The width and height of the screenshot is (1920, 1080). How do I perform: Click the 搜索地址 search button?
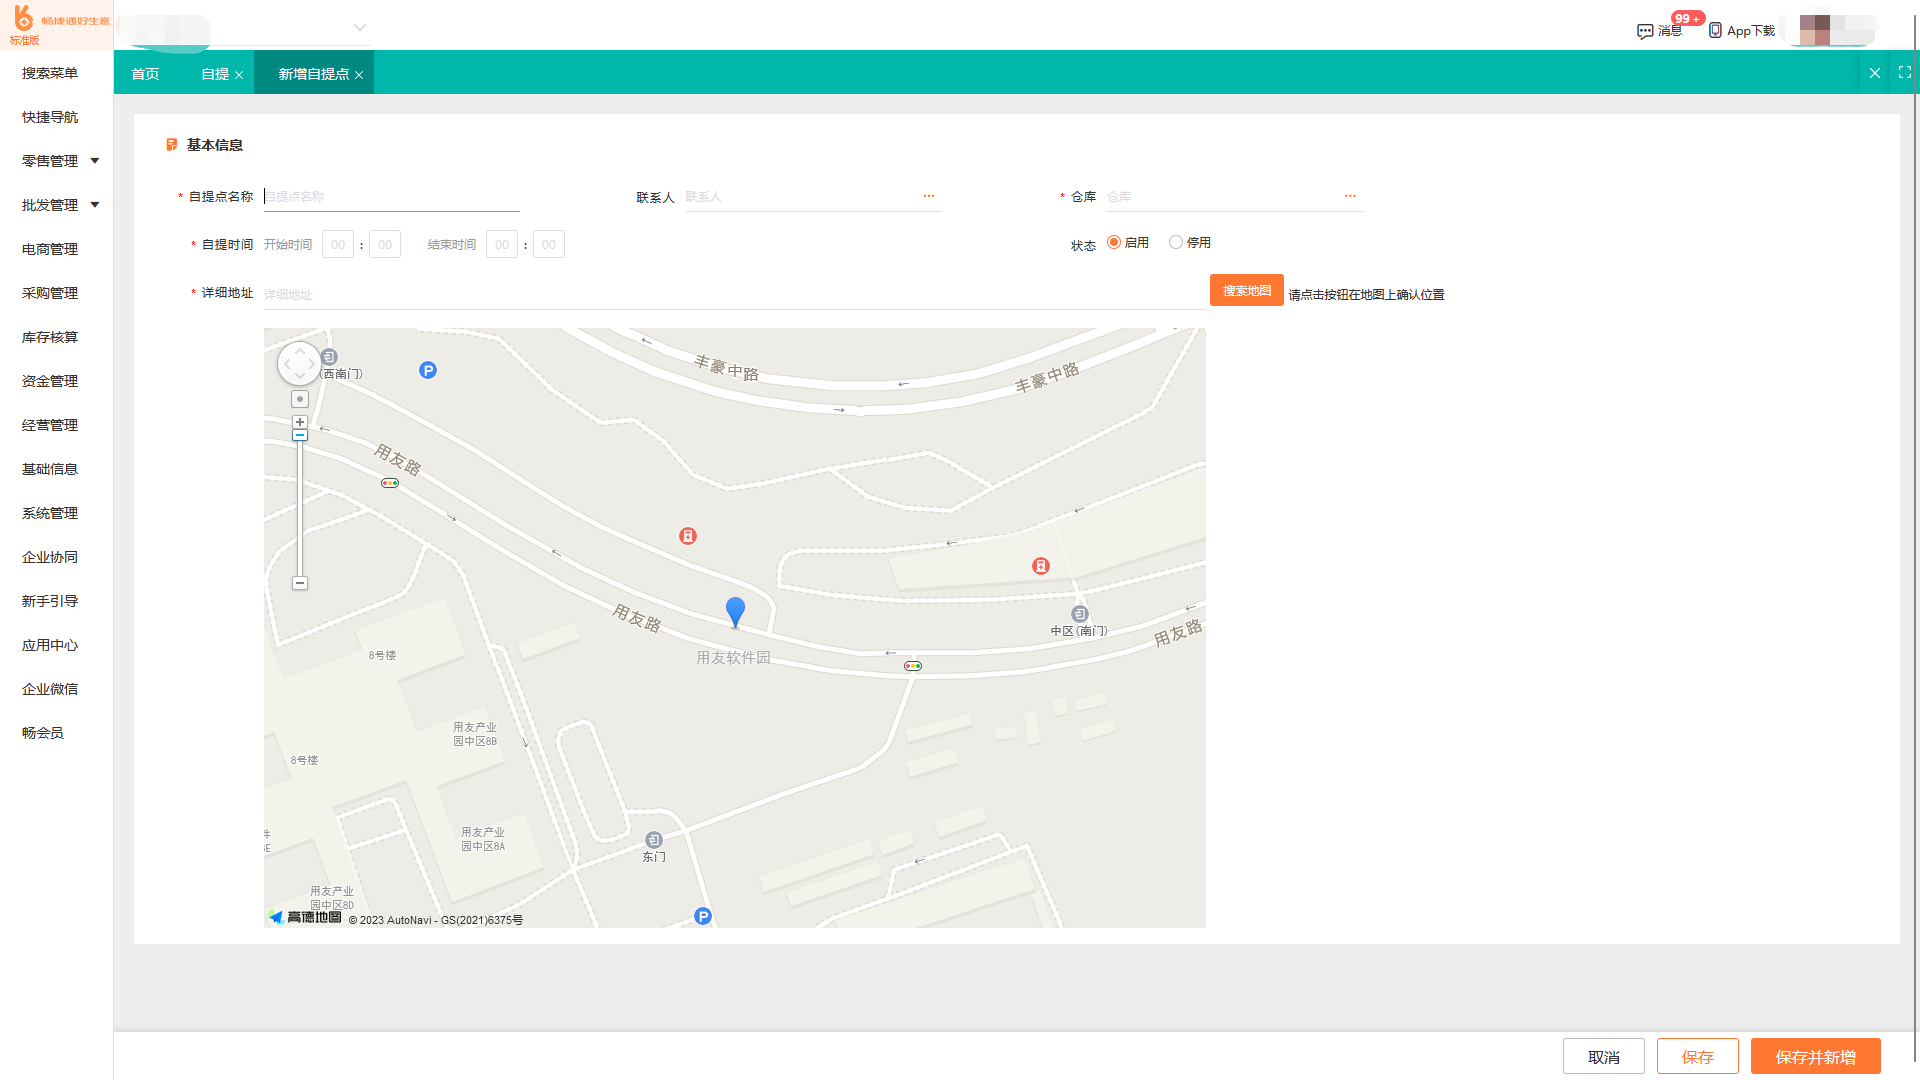pos(1245,291)
